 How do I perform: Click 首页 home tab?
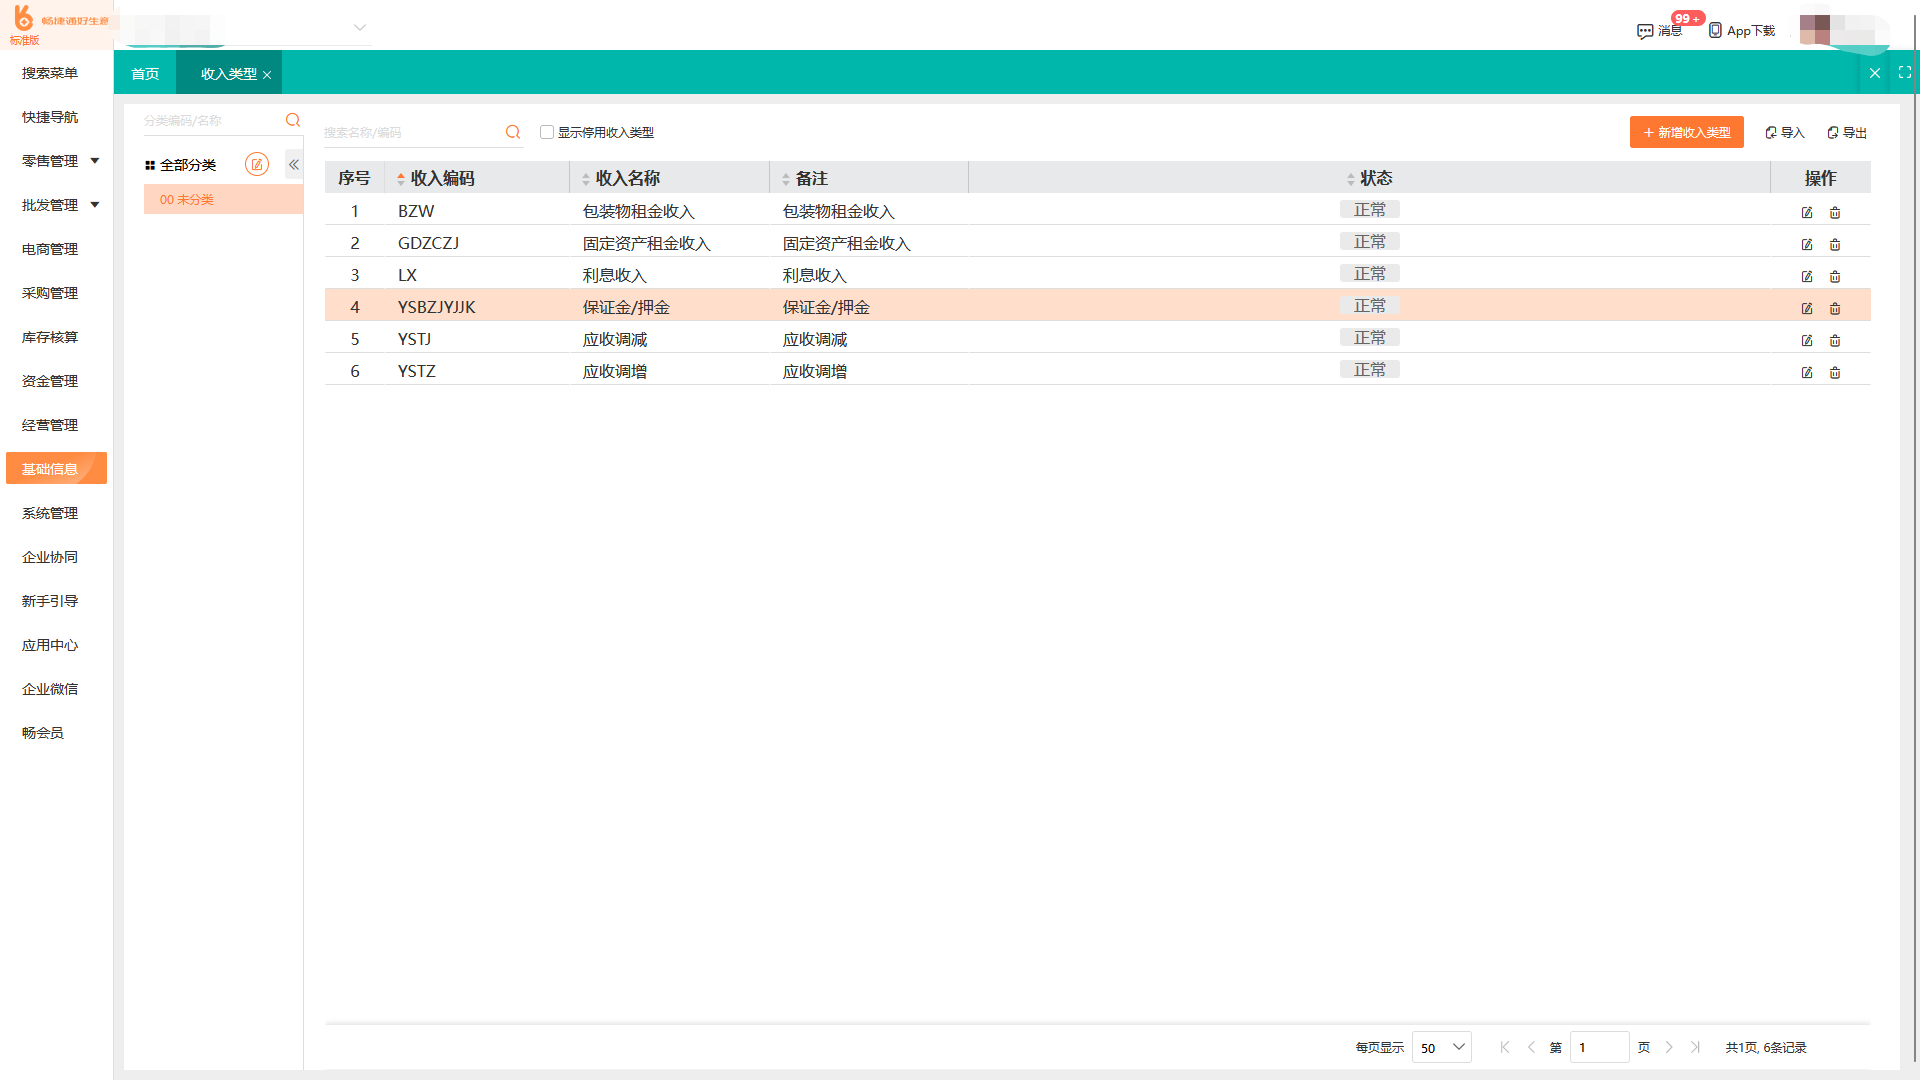(145, 74)
